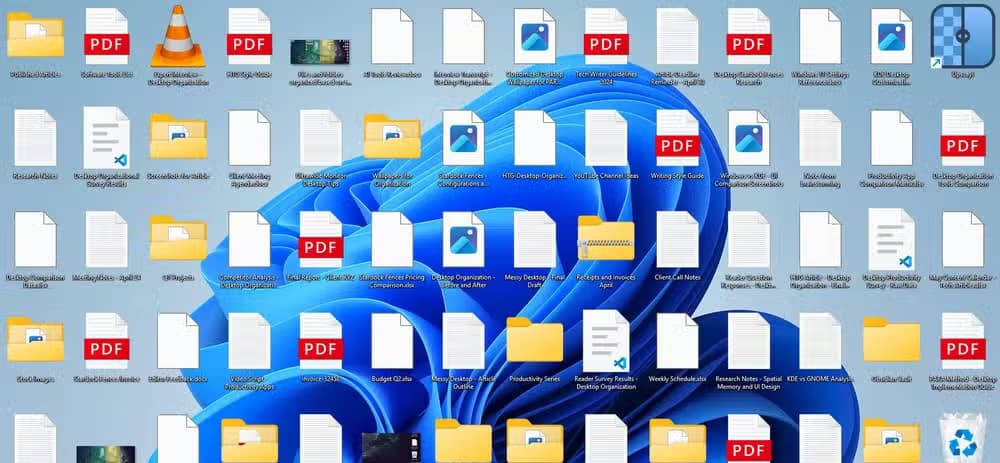Click the Stock Images folder
The image size is (1000, 463).
(x=35, y=339)
